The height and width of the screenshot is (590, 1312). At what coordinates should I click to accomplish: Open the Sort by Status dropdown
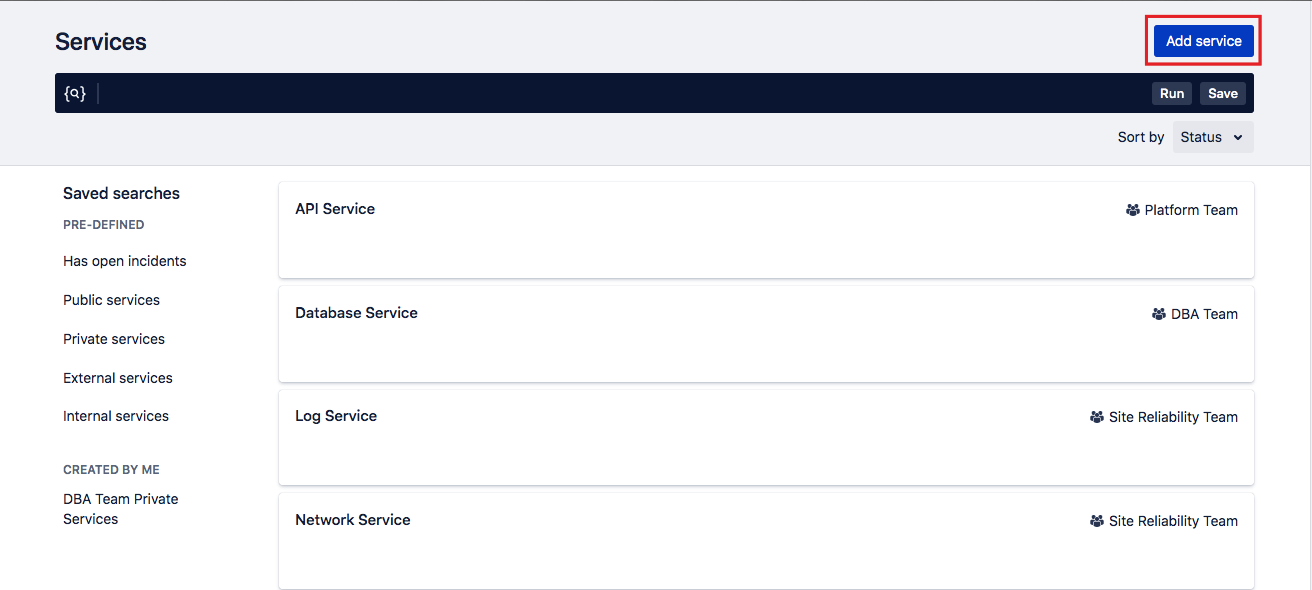[1212, 136]
